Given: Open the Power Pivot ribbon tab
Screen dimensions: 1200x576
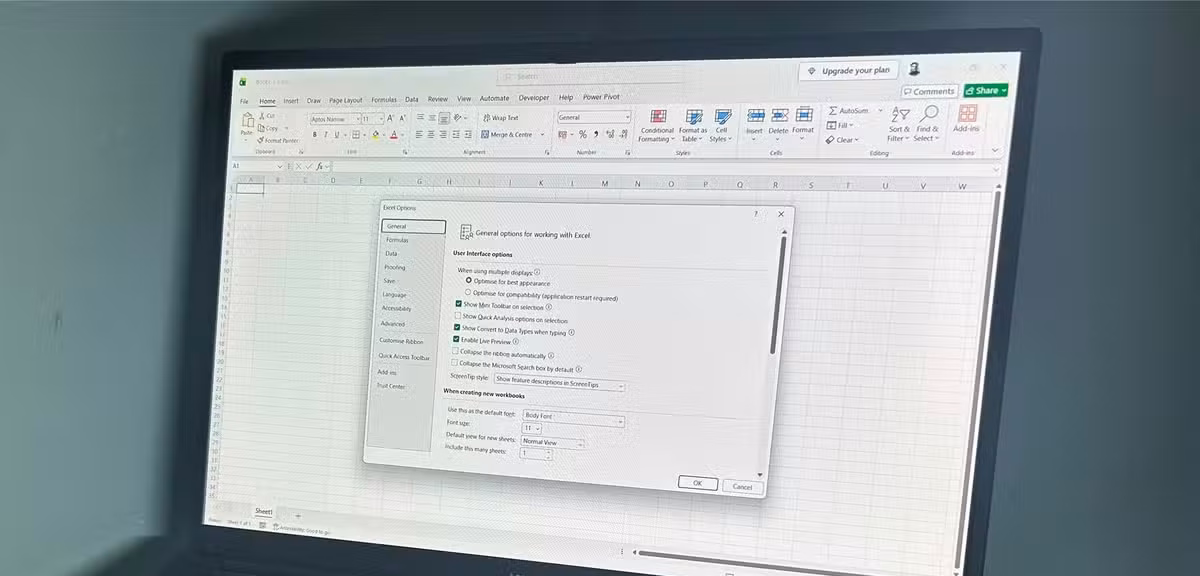Looking at the screenshot, I should coord(601,97).
